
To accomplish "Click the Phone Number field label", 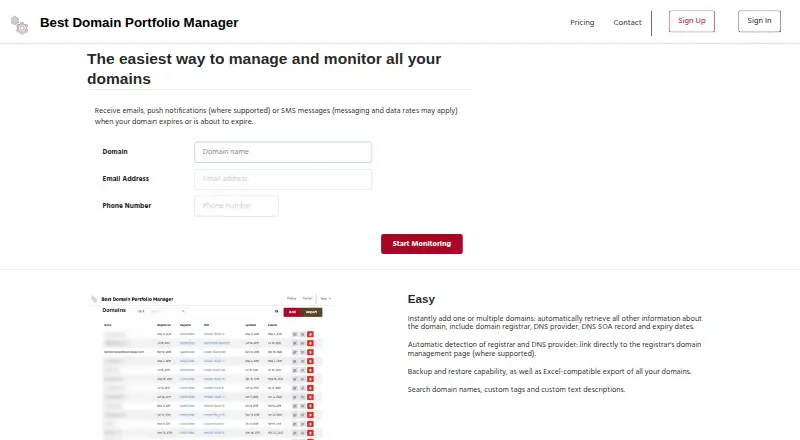I will 127,206.
